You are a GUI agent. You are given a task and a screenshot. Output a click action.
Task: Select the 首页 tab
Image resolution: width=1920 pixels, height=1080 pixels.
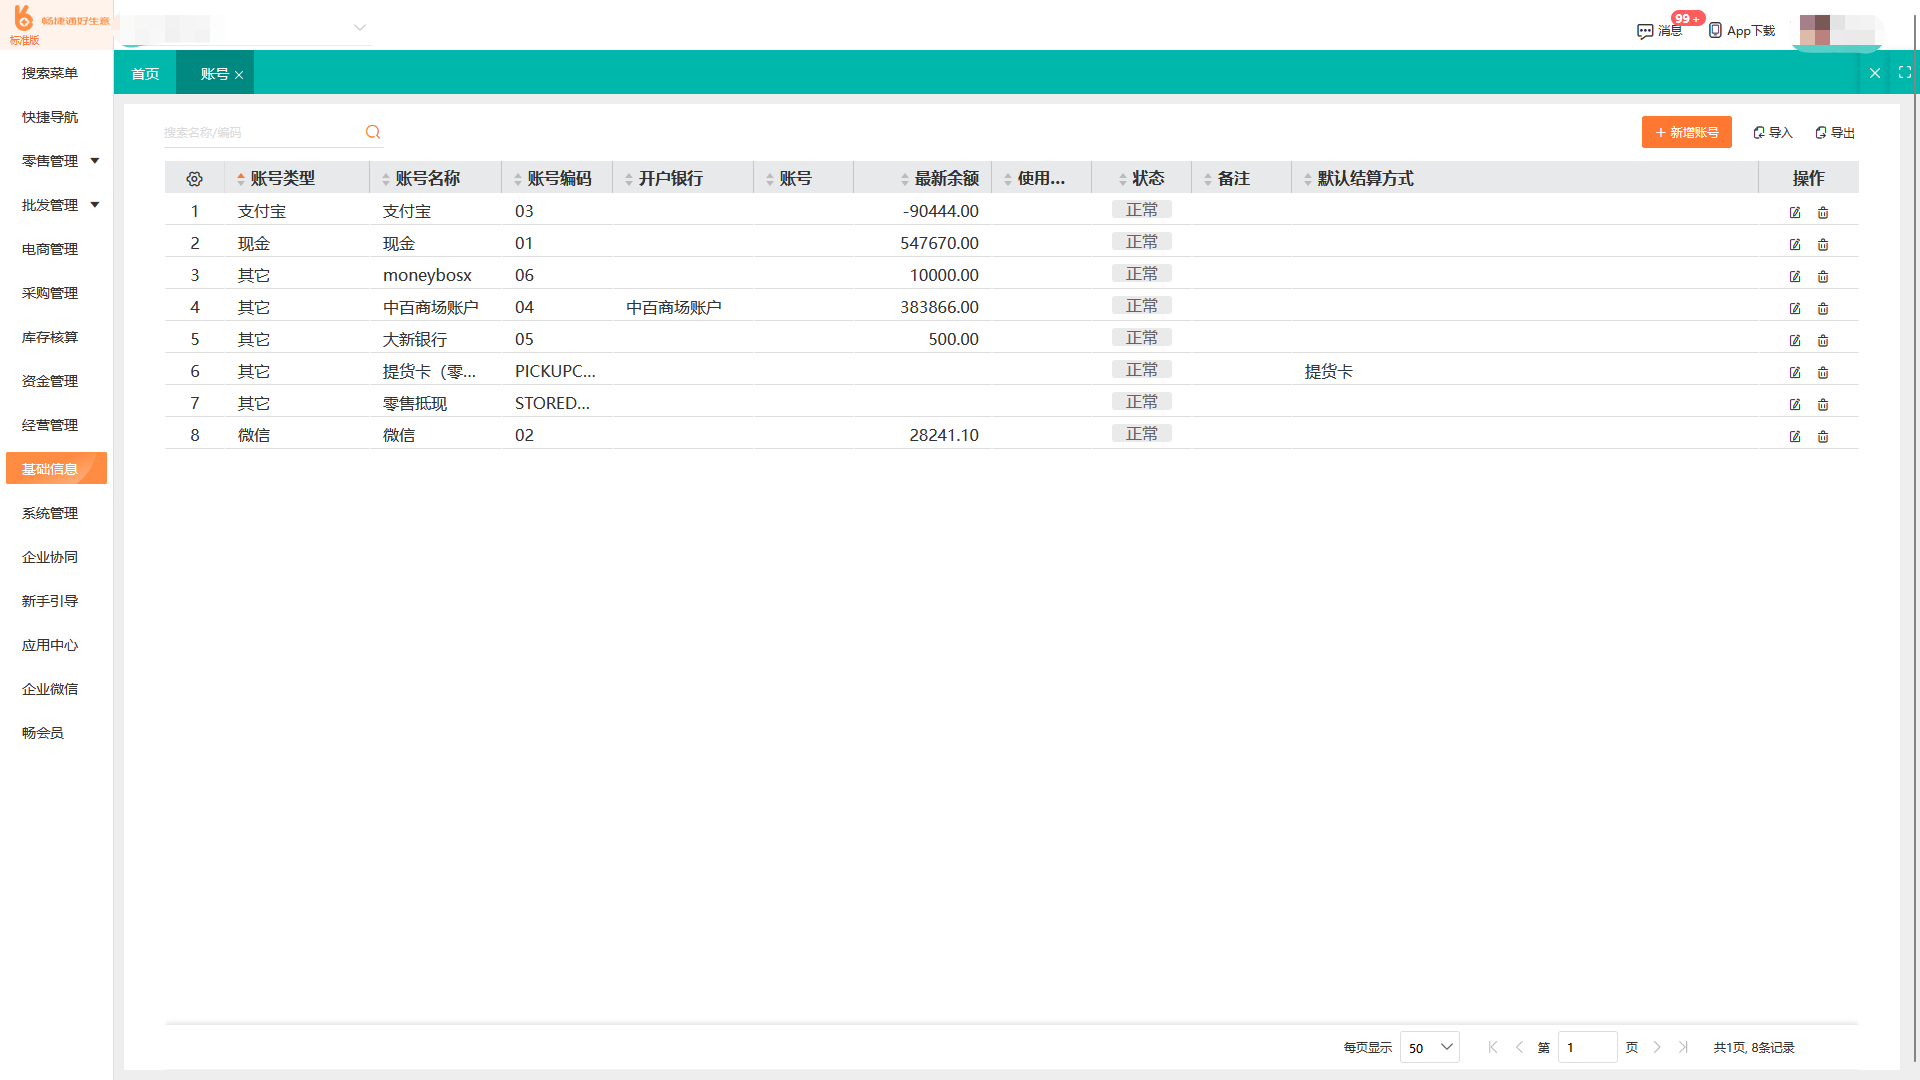tap(146, 73)
